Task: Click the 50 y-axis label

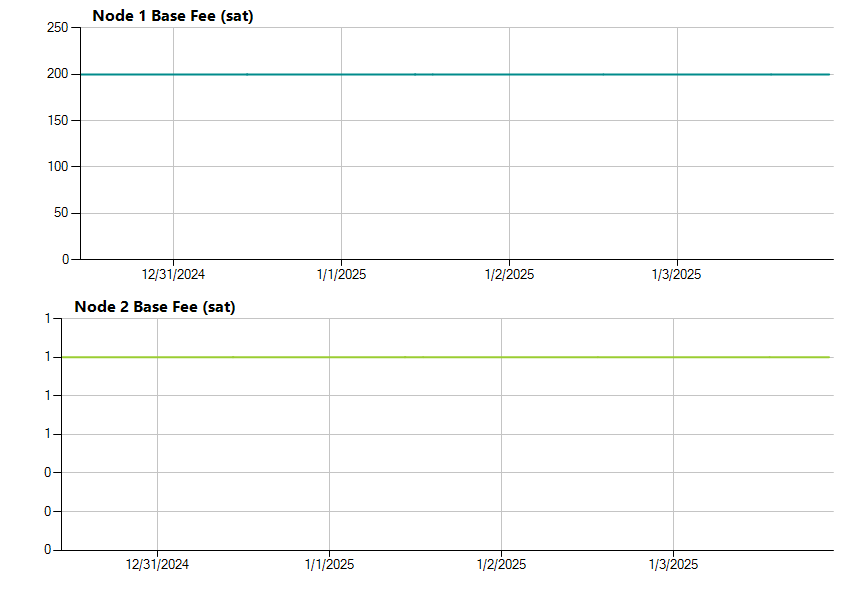Action: coord(61,213)
